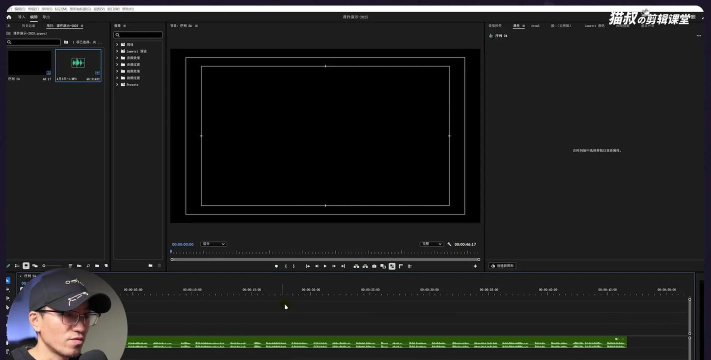The width and height of the screenshot is (711, 360).
Task: Open the right panel's three-dot options menu
Action: point(698,36)
